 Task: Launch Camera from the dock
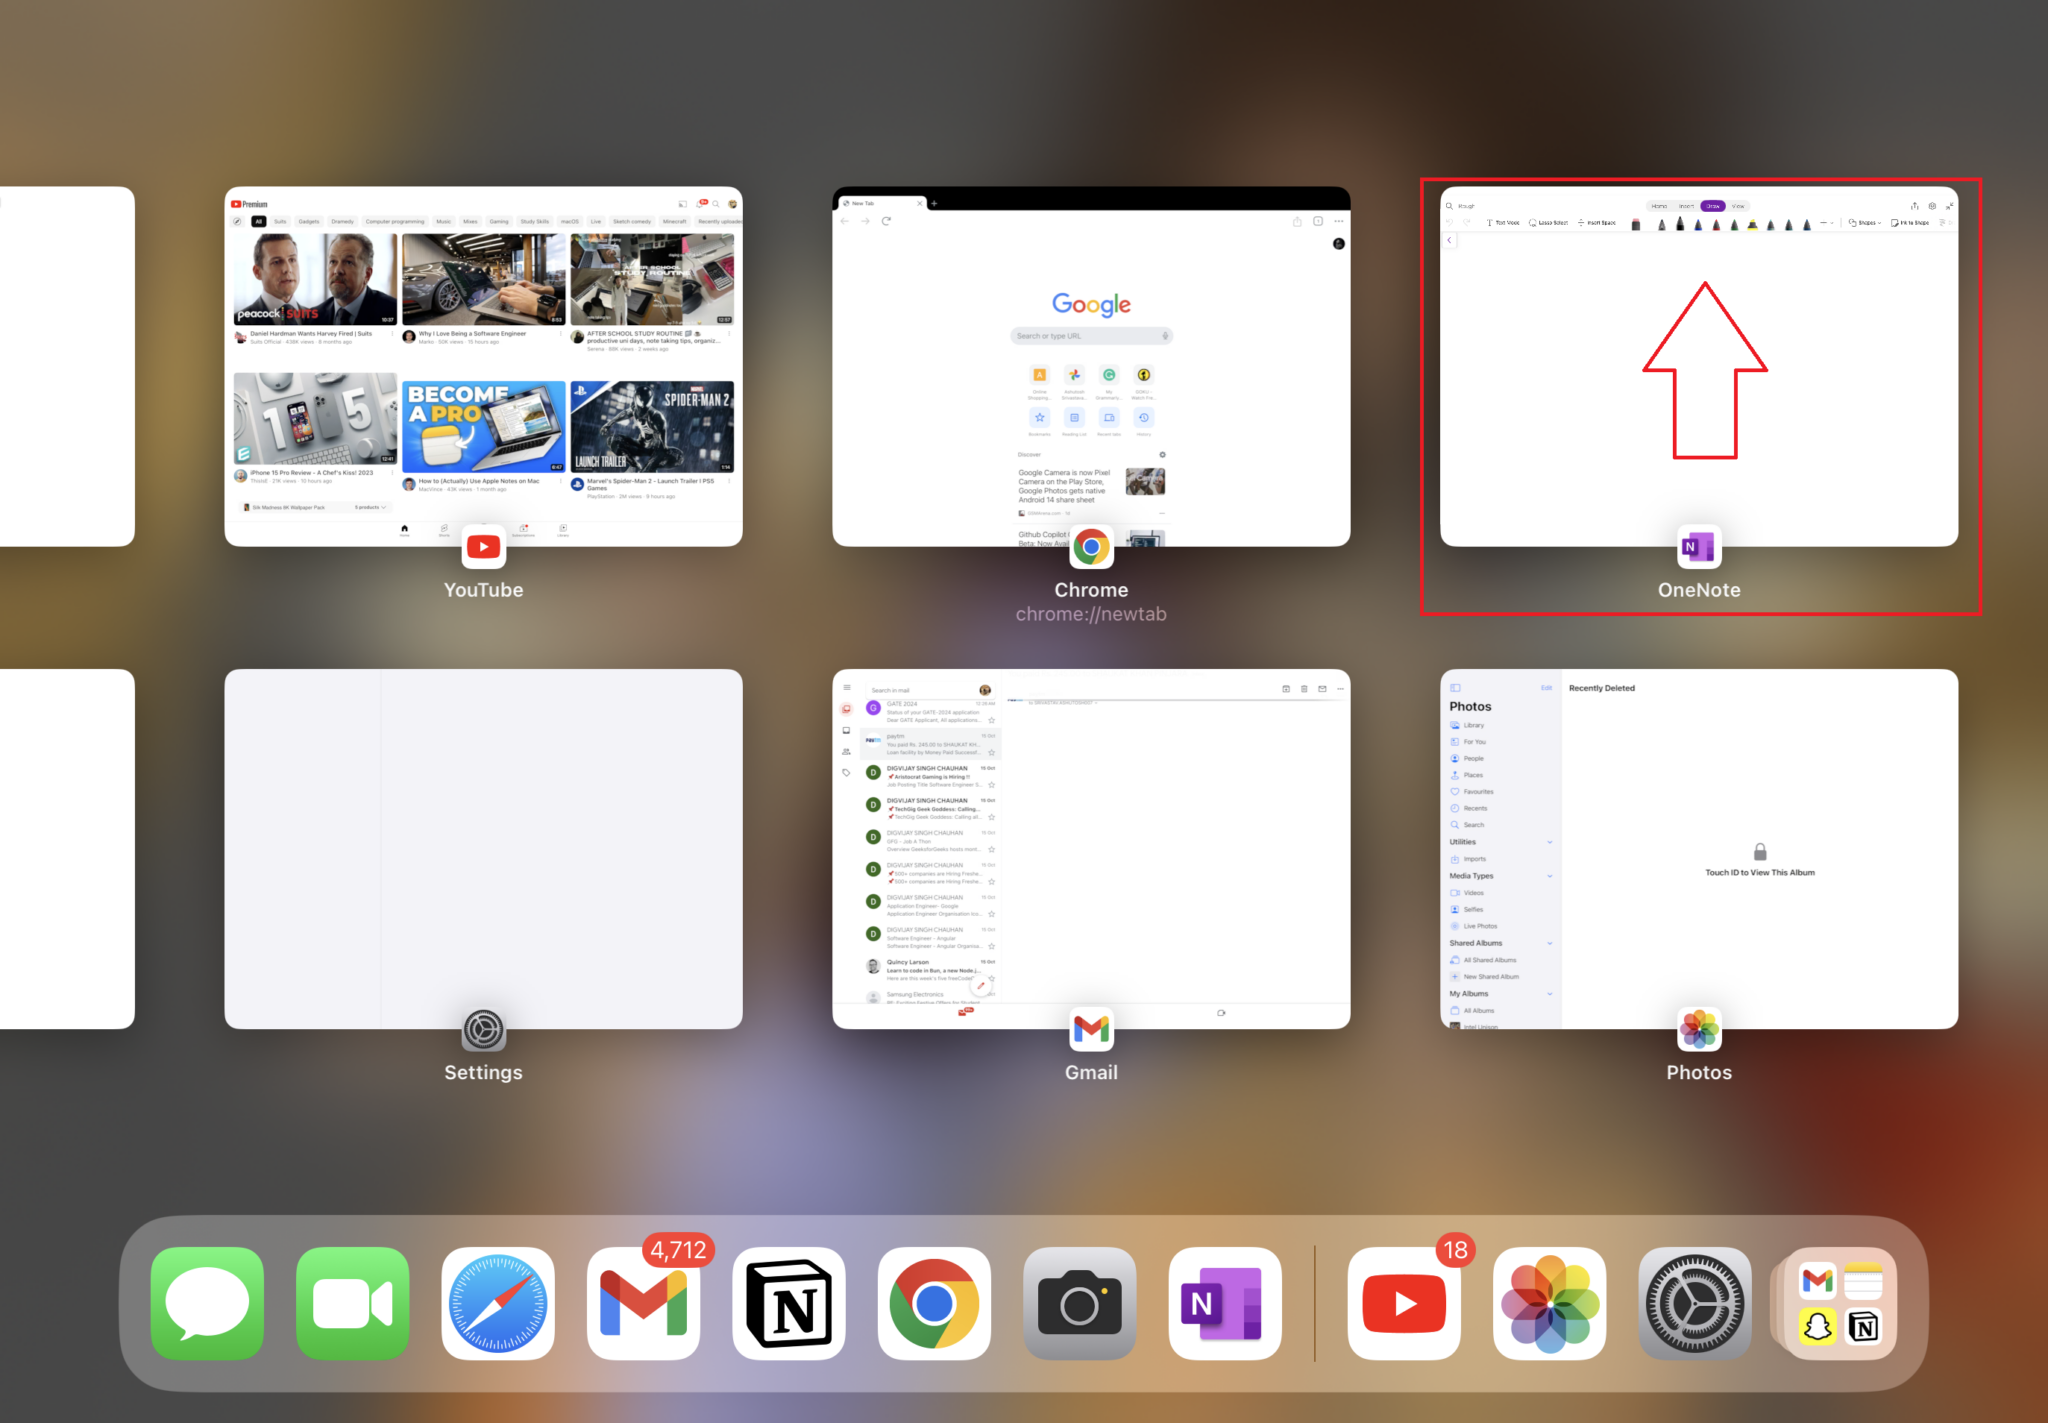[x=1080, y=1303]
